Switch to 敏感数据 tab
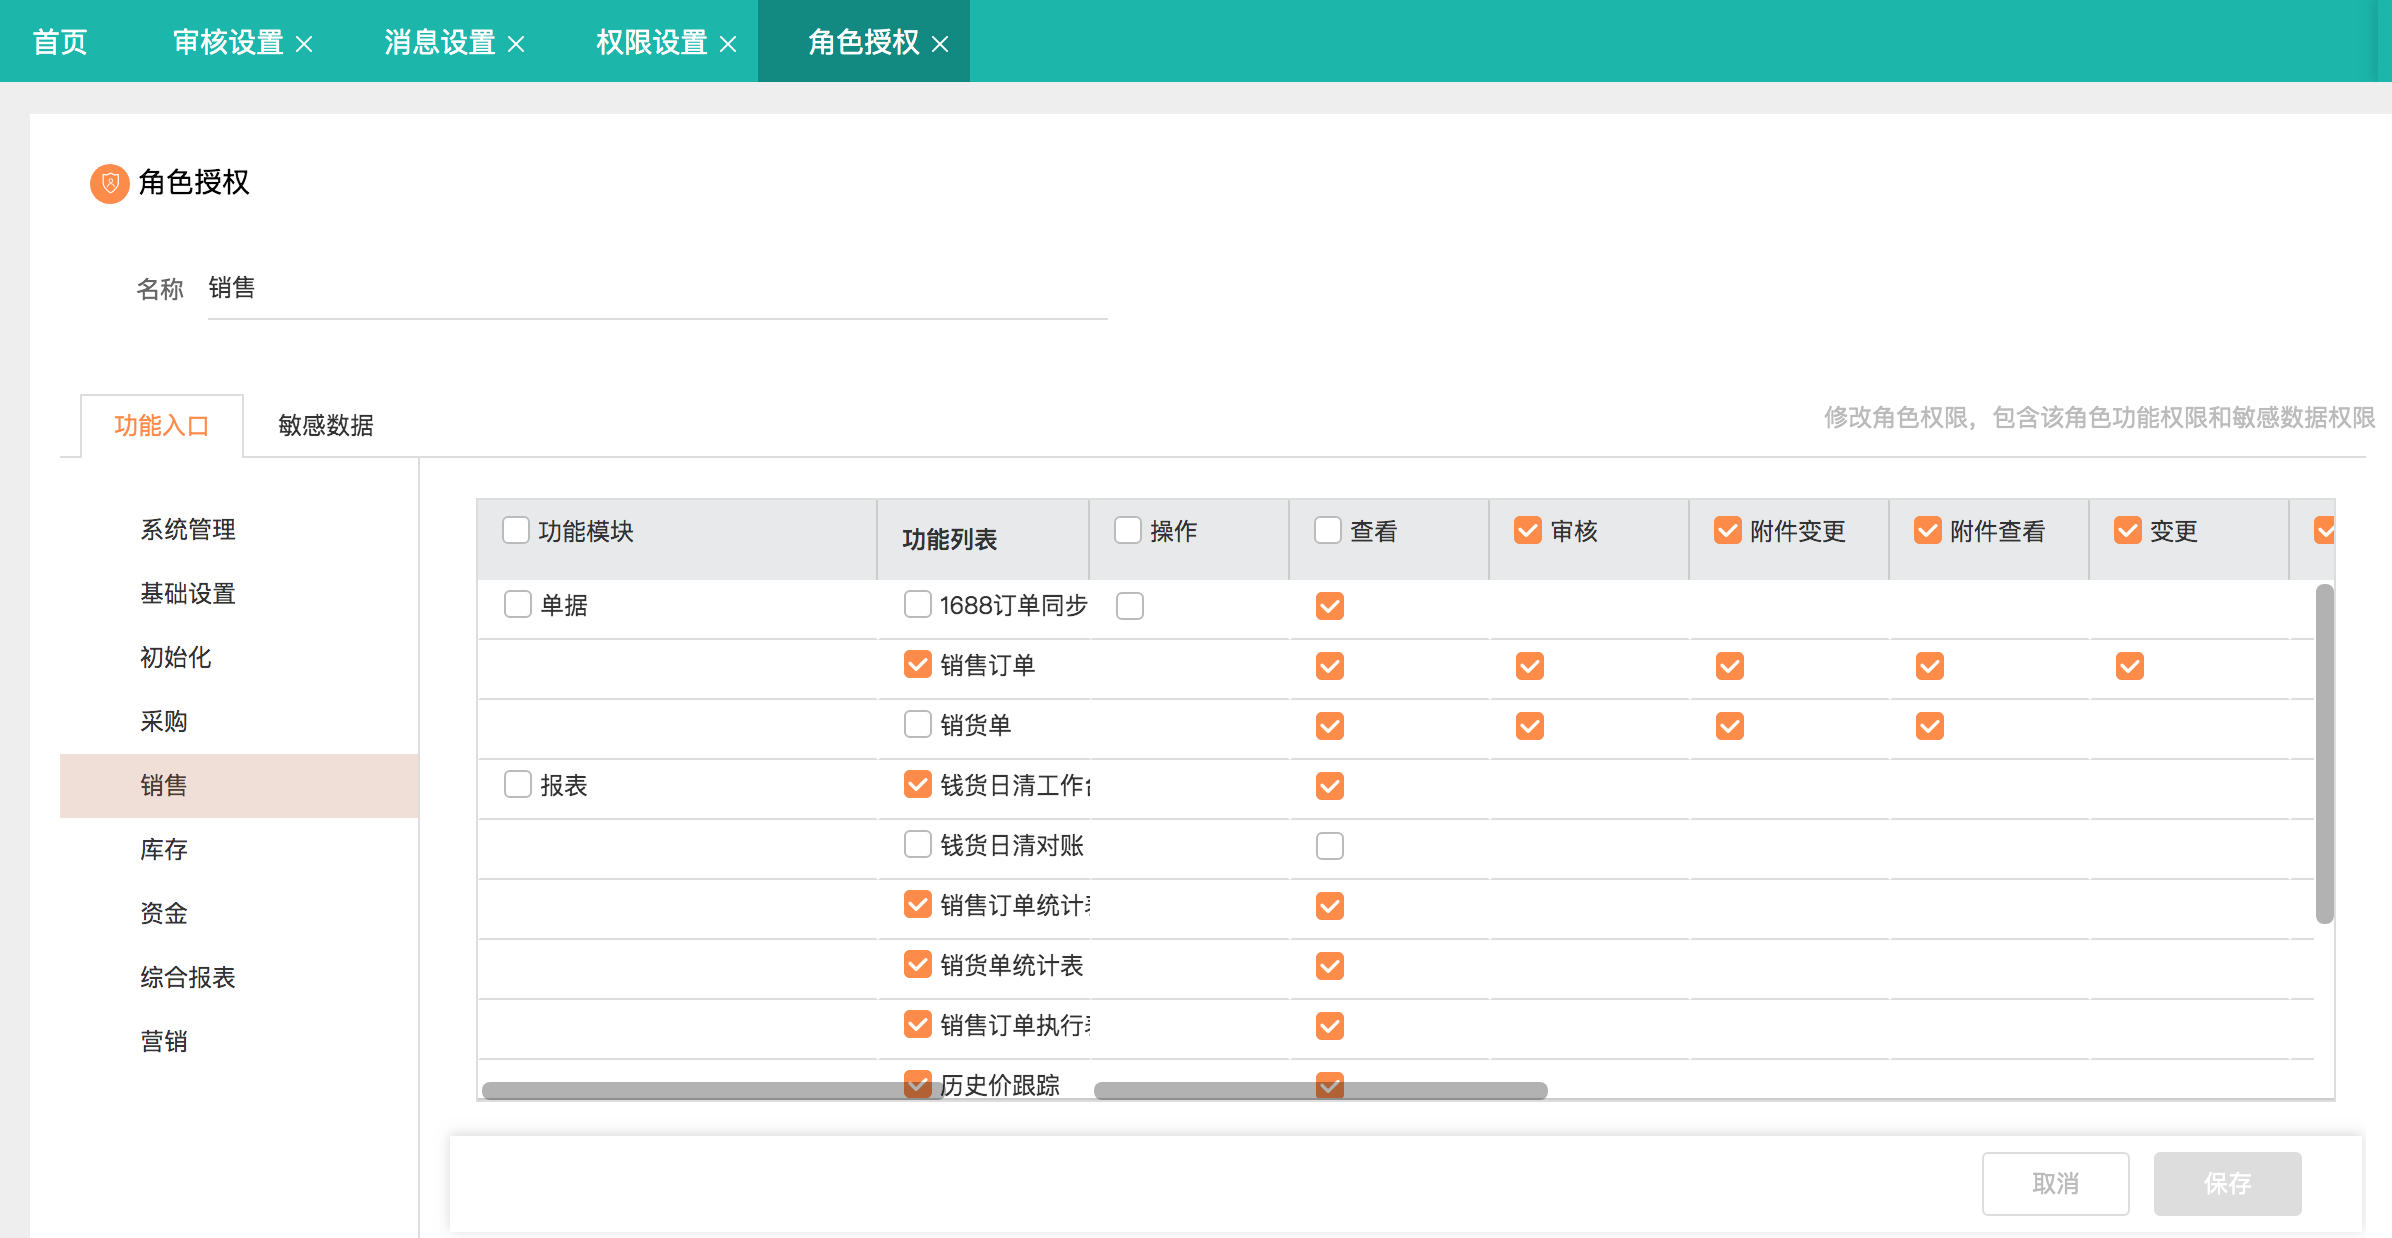 (325, 422)
